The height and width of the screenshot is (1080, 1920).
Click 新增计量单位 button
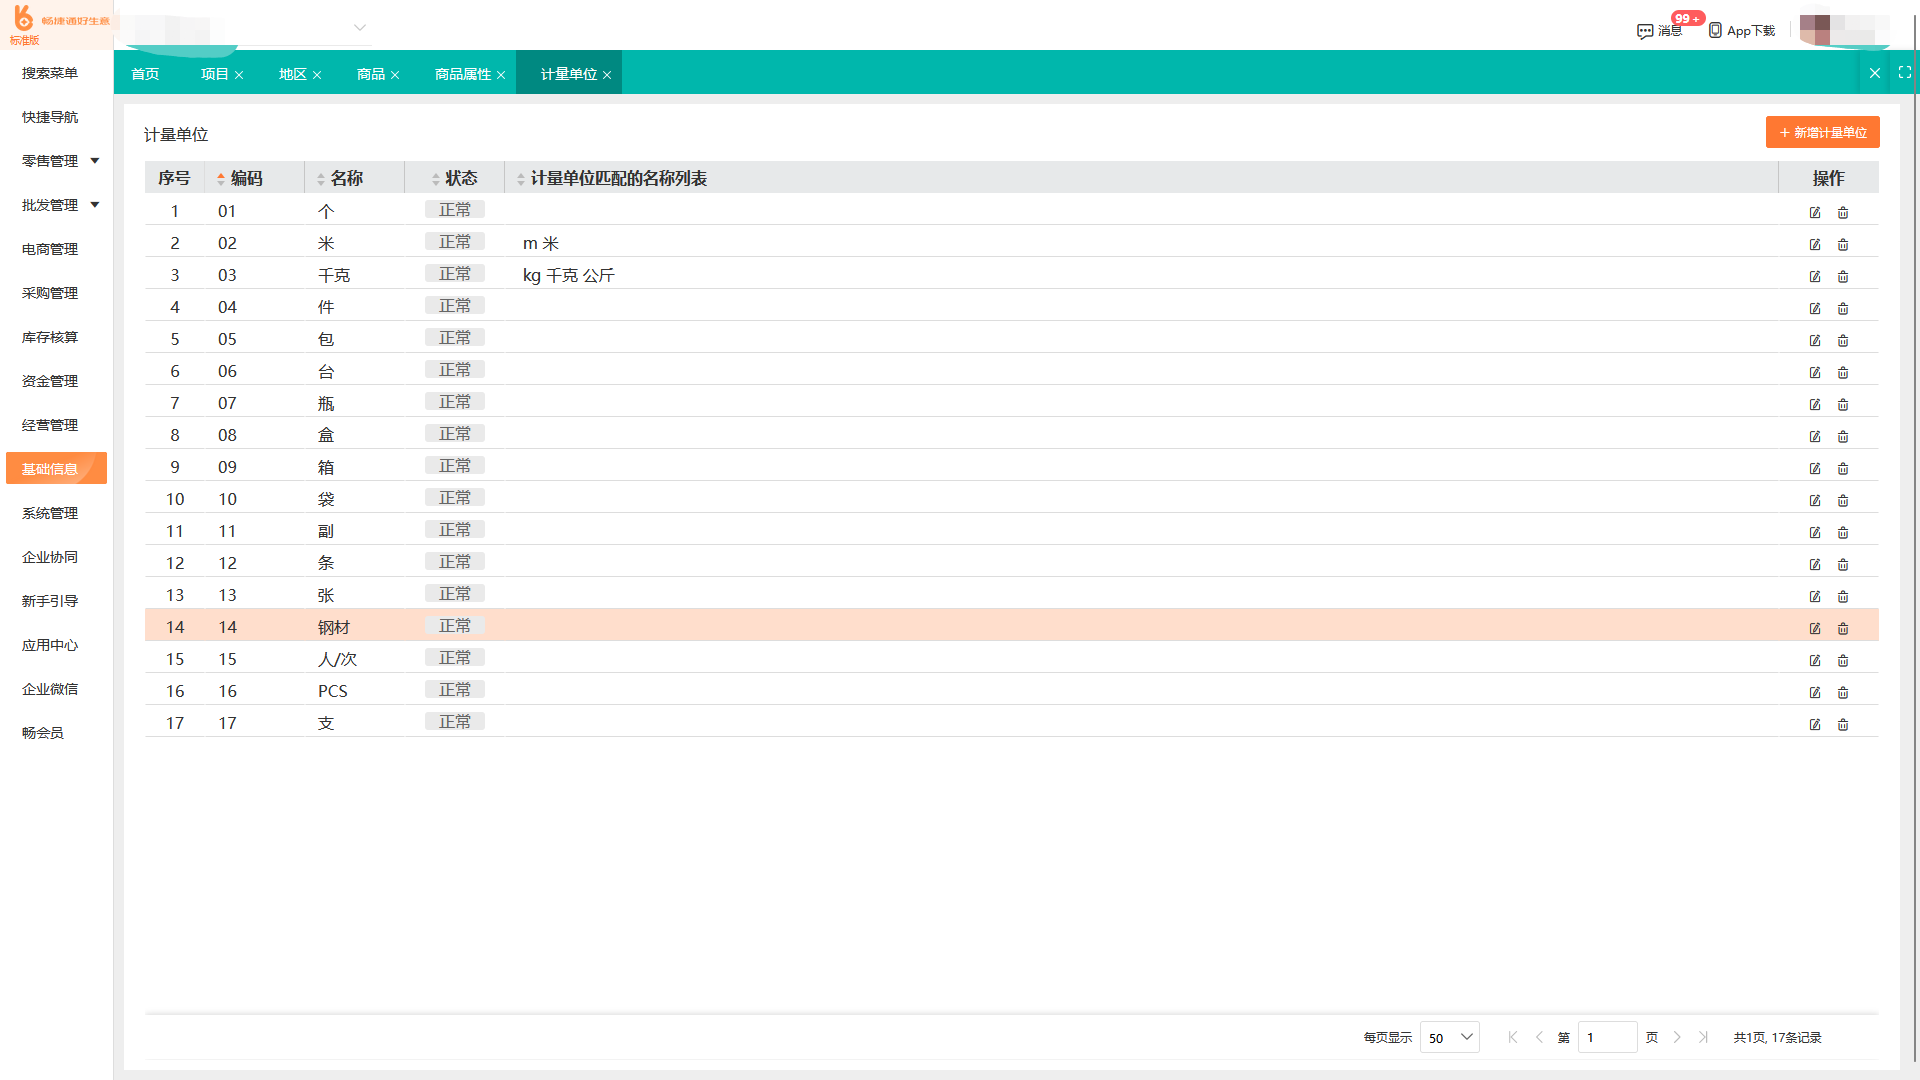click(1822, 132)
